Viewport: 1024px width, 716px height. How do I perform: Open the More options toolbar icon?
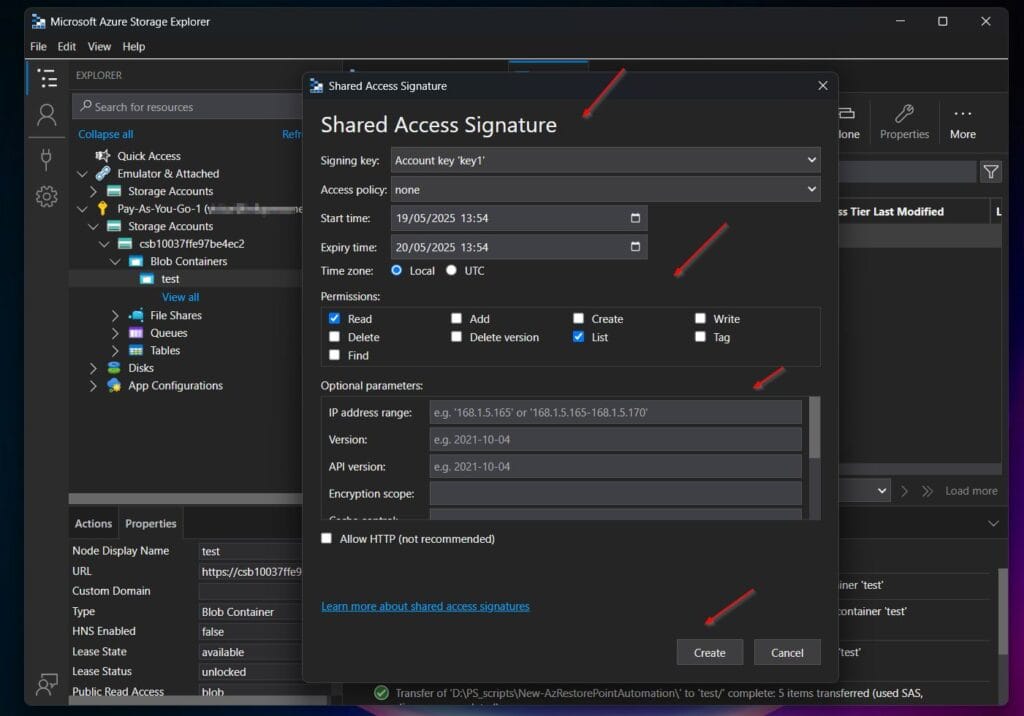click(961, 113)
